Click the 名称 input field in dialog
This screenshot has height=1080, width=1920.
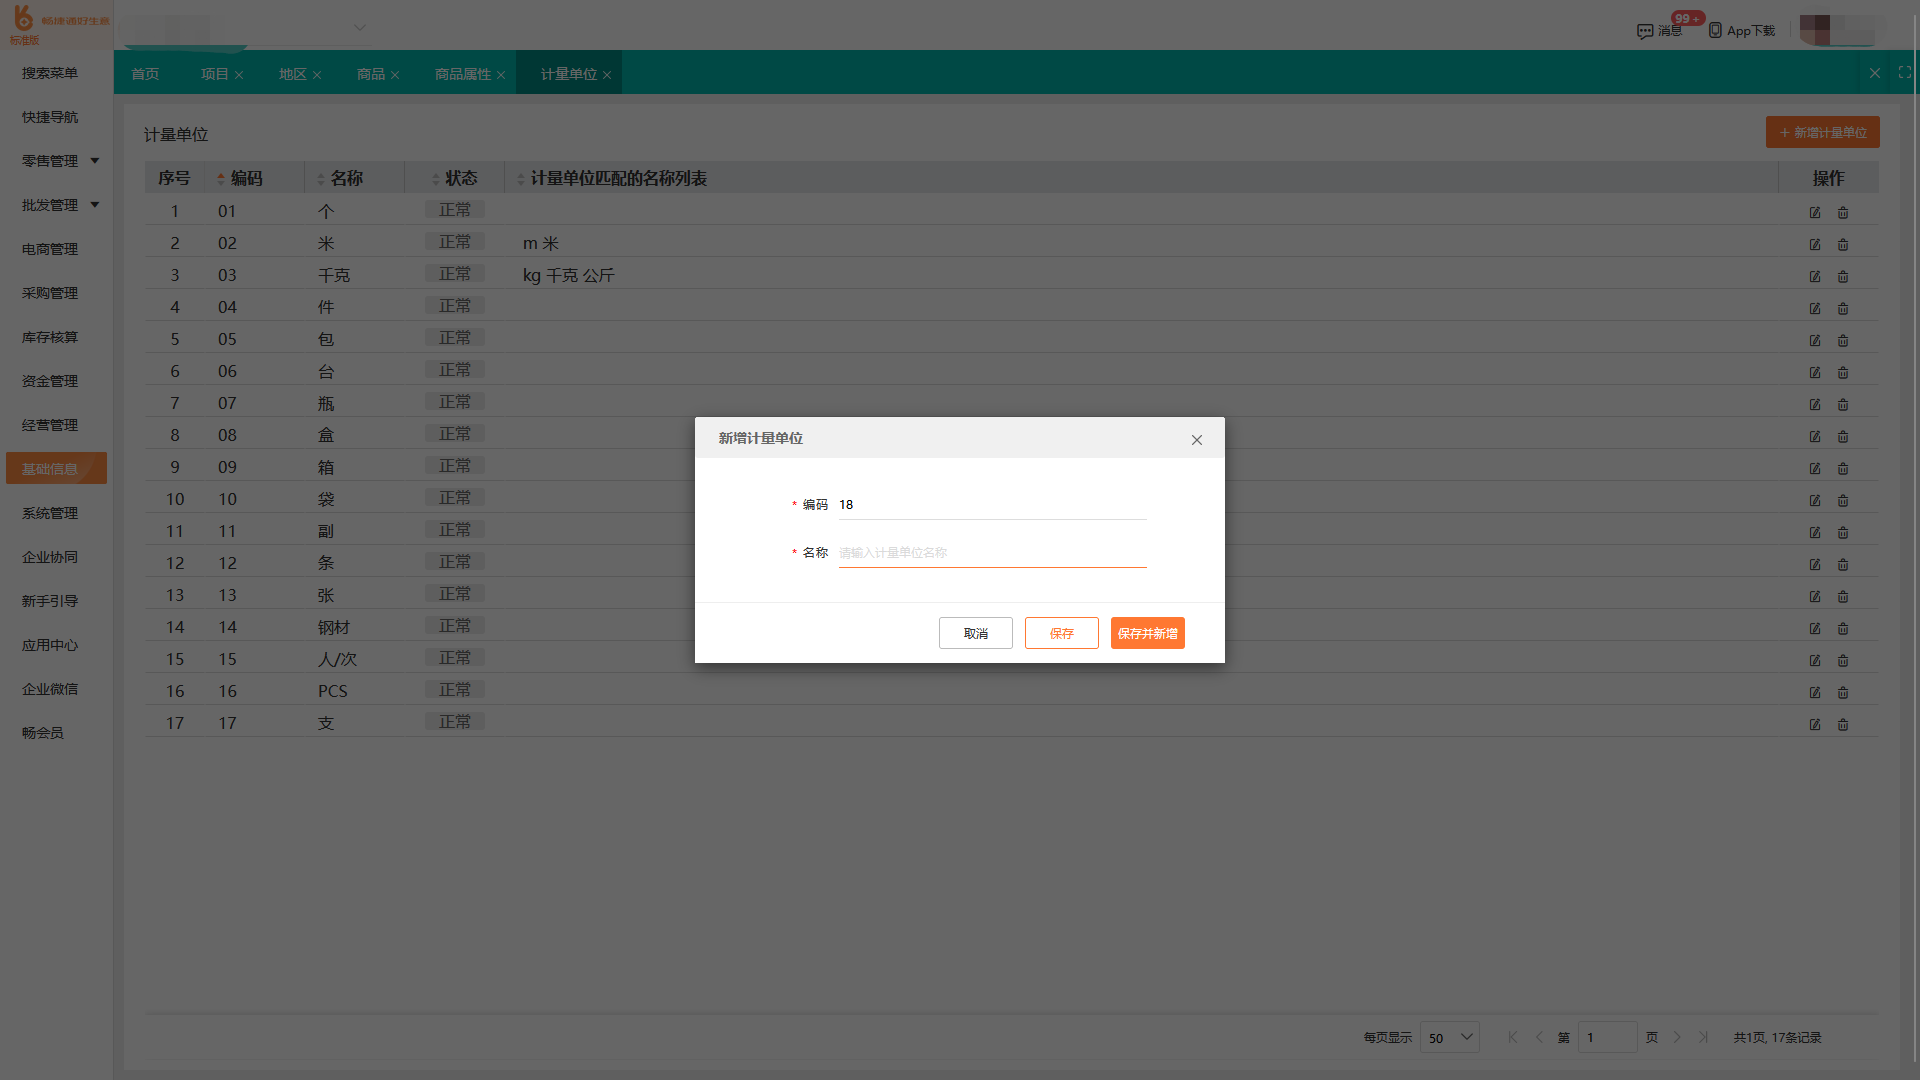(x=992, y=553)
